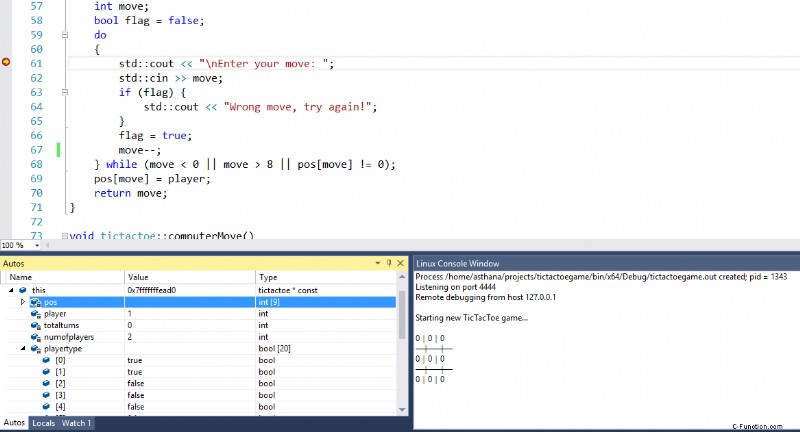Switch to the Locals tab
This screenshot has width=800, height=432.
point(43,424)
